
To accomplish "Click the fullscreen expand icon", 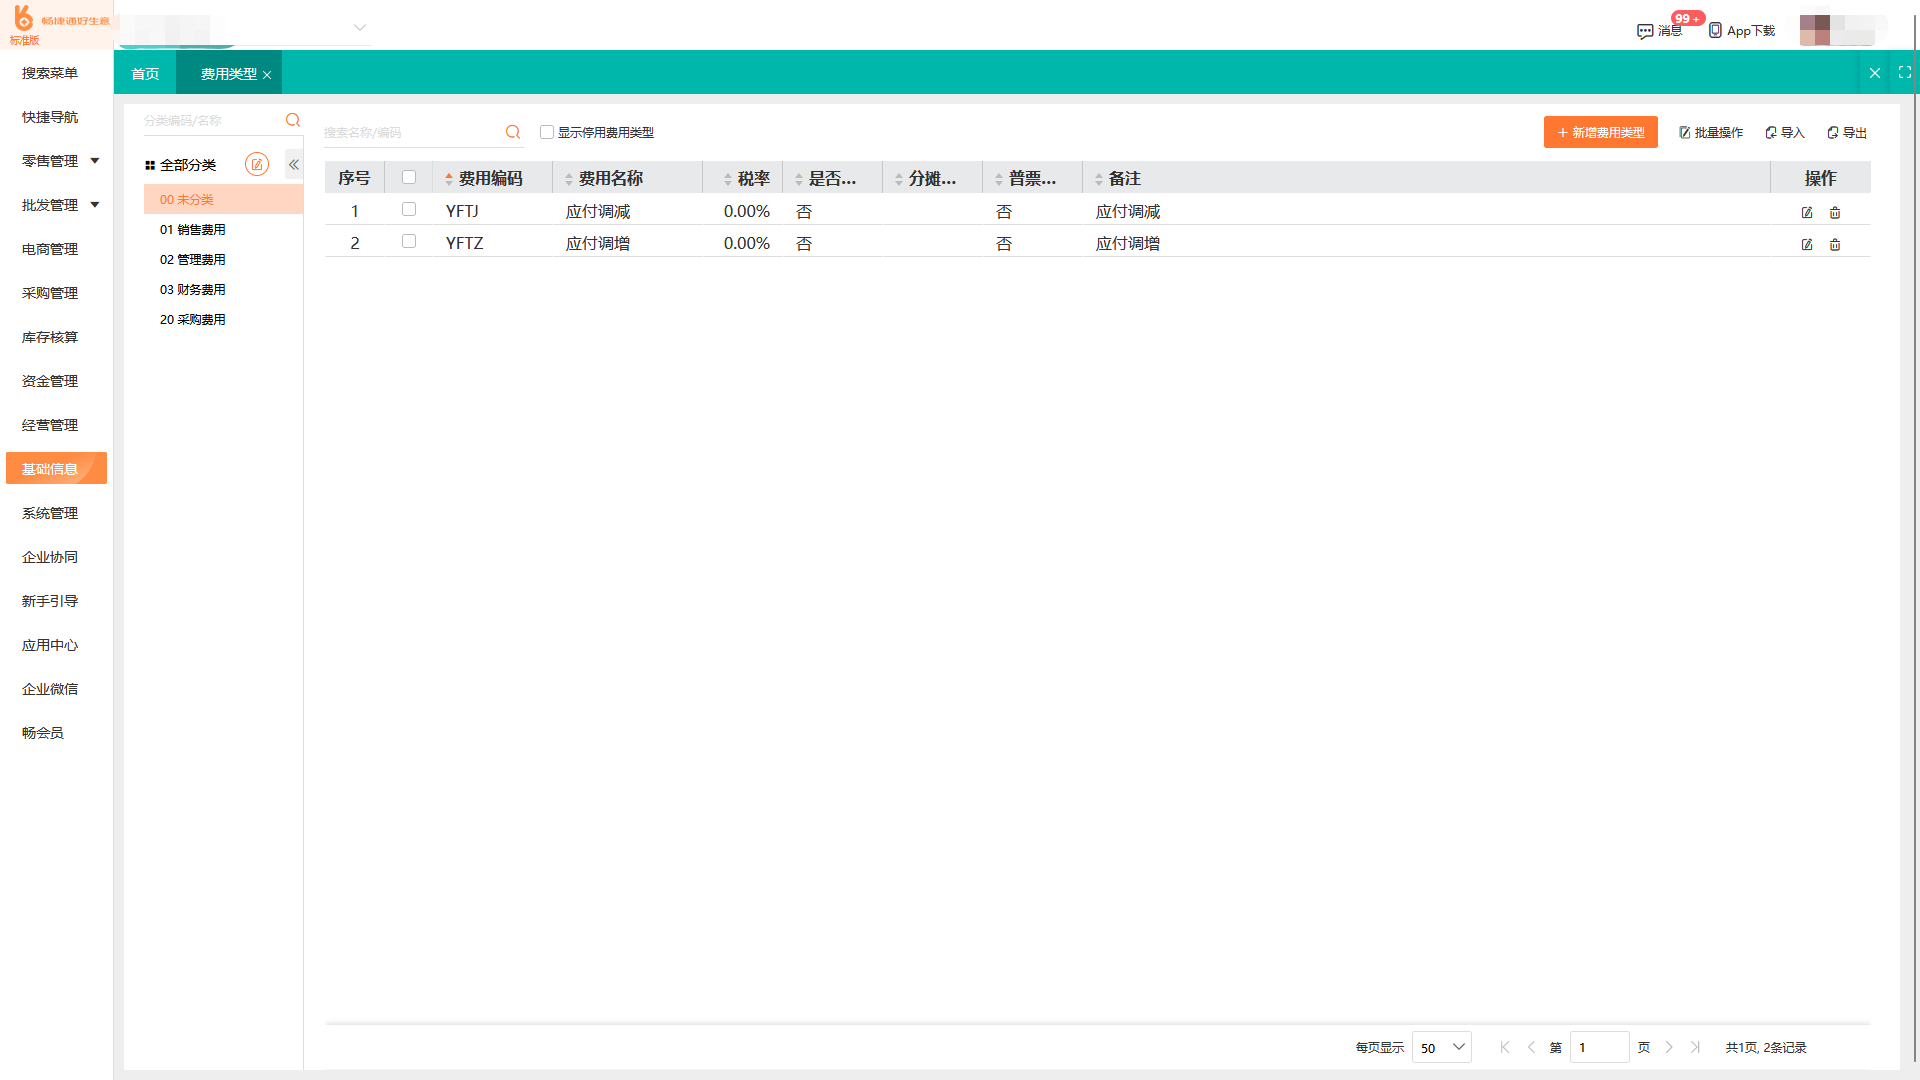I will 1904,73.
